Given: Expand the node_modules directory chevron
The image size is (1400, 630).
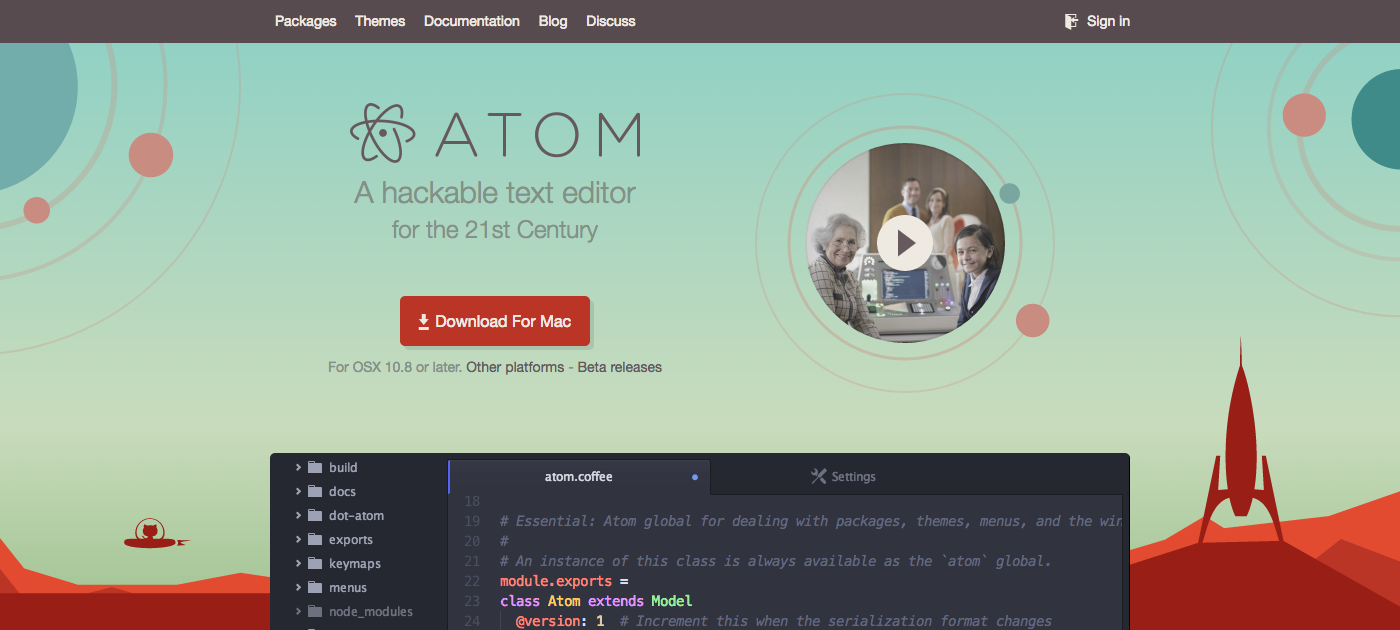Looking at the screenshot, I should pyautogui.click(x=298, y=611).
